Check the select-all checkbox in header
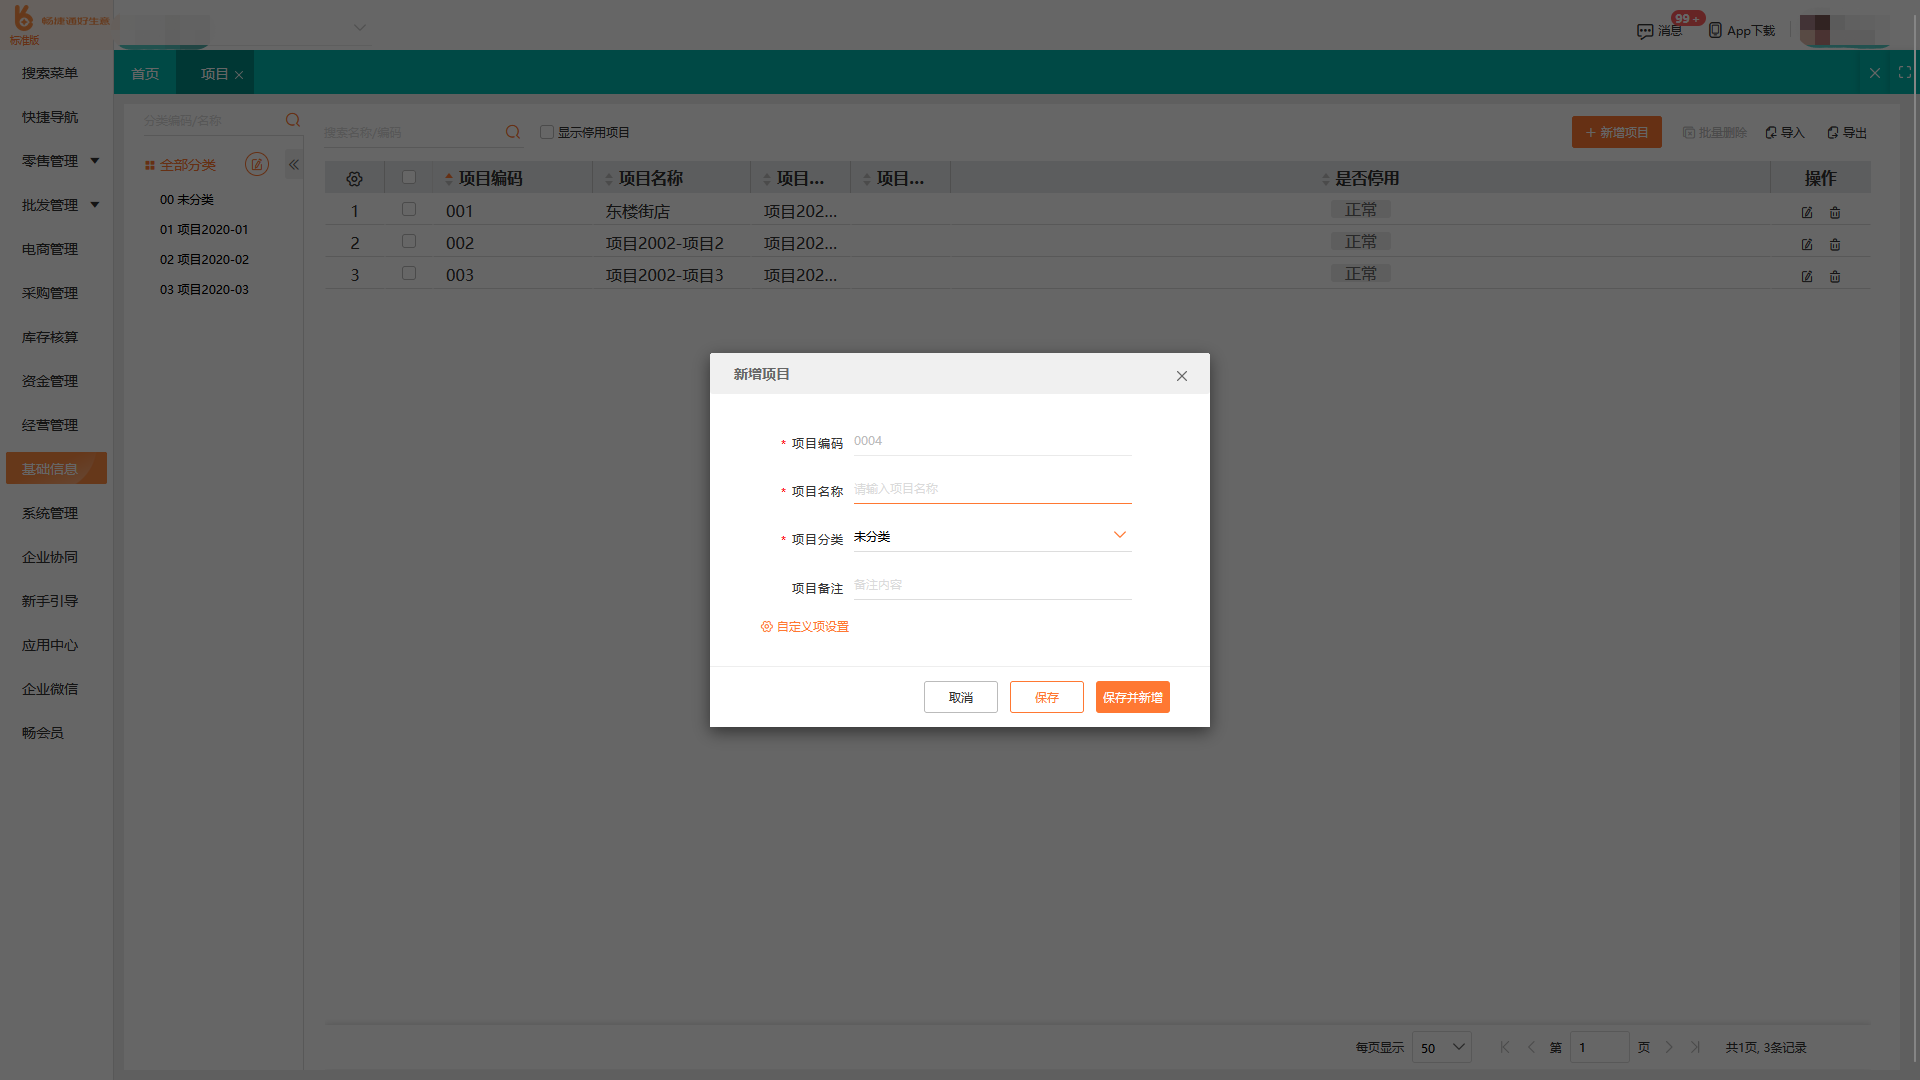 click(407, 177)
